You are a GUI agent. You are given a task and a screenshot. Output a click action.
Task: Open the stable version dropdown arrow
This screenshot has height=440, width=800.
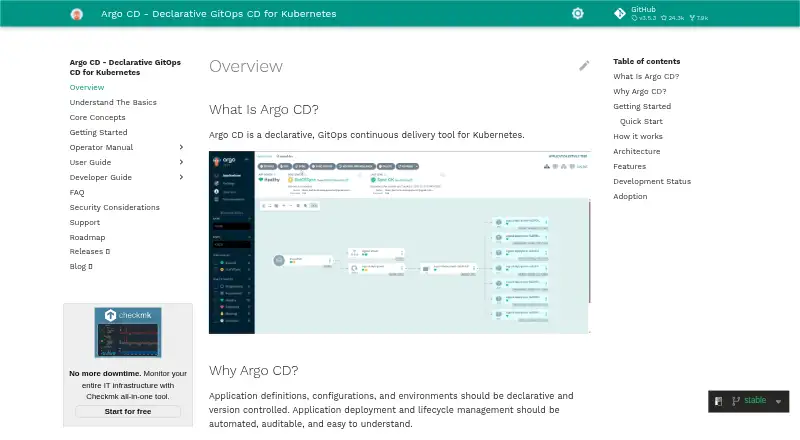pyautogui.click(x=779, y=401)
